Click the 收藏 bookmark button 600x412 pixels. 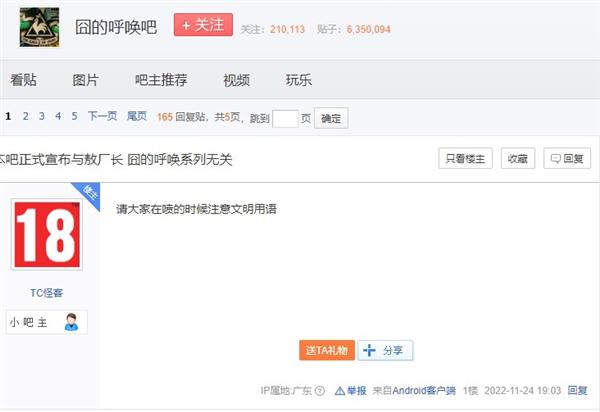[x=517, y=158]
